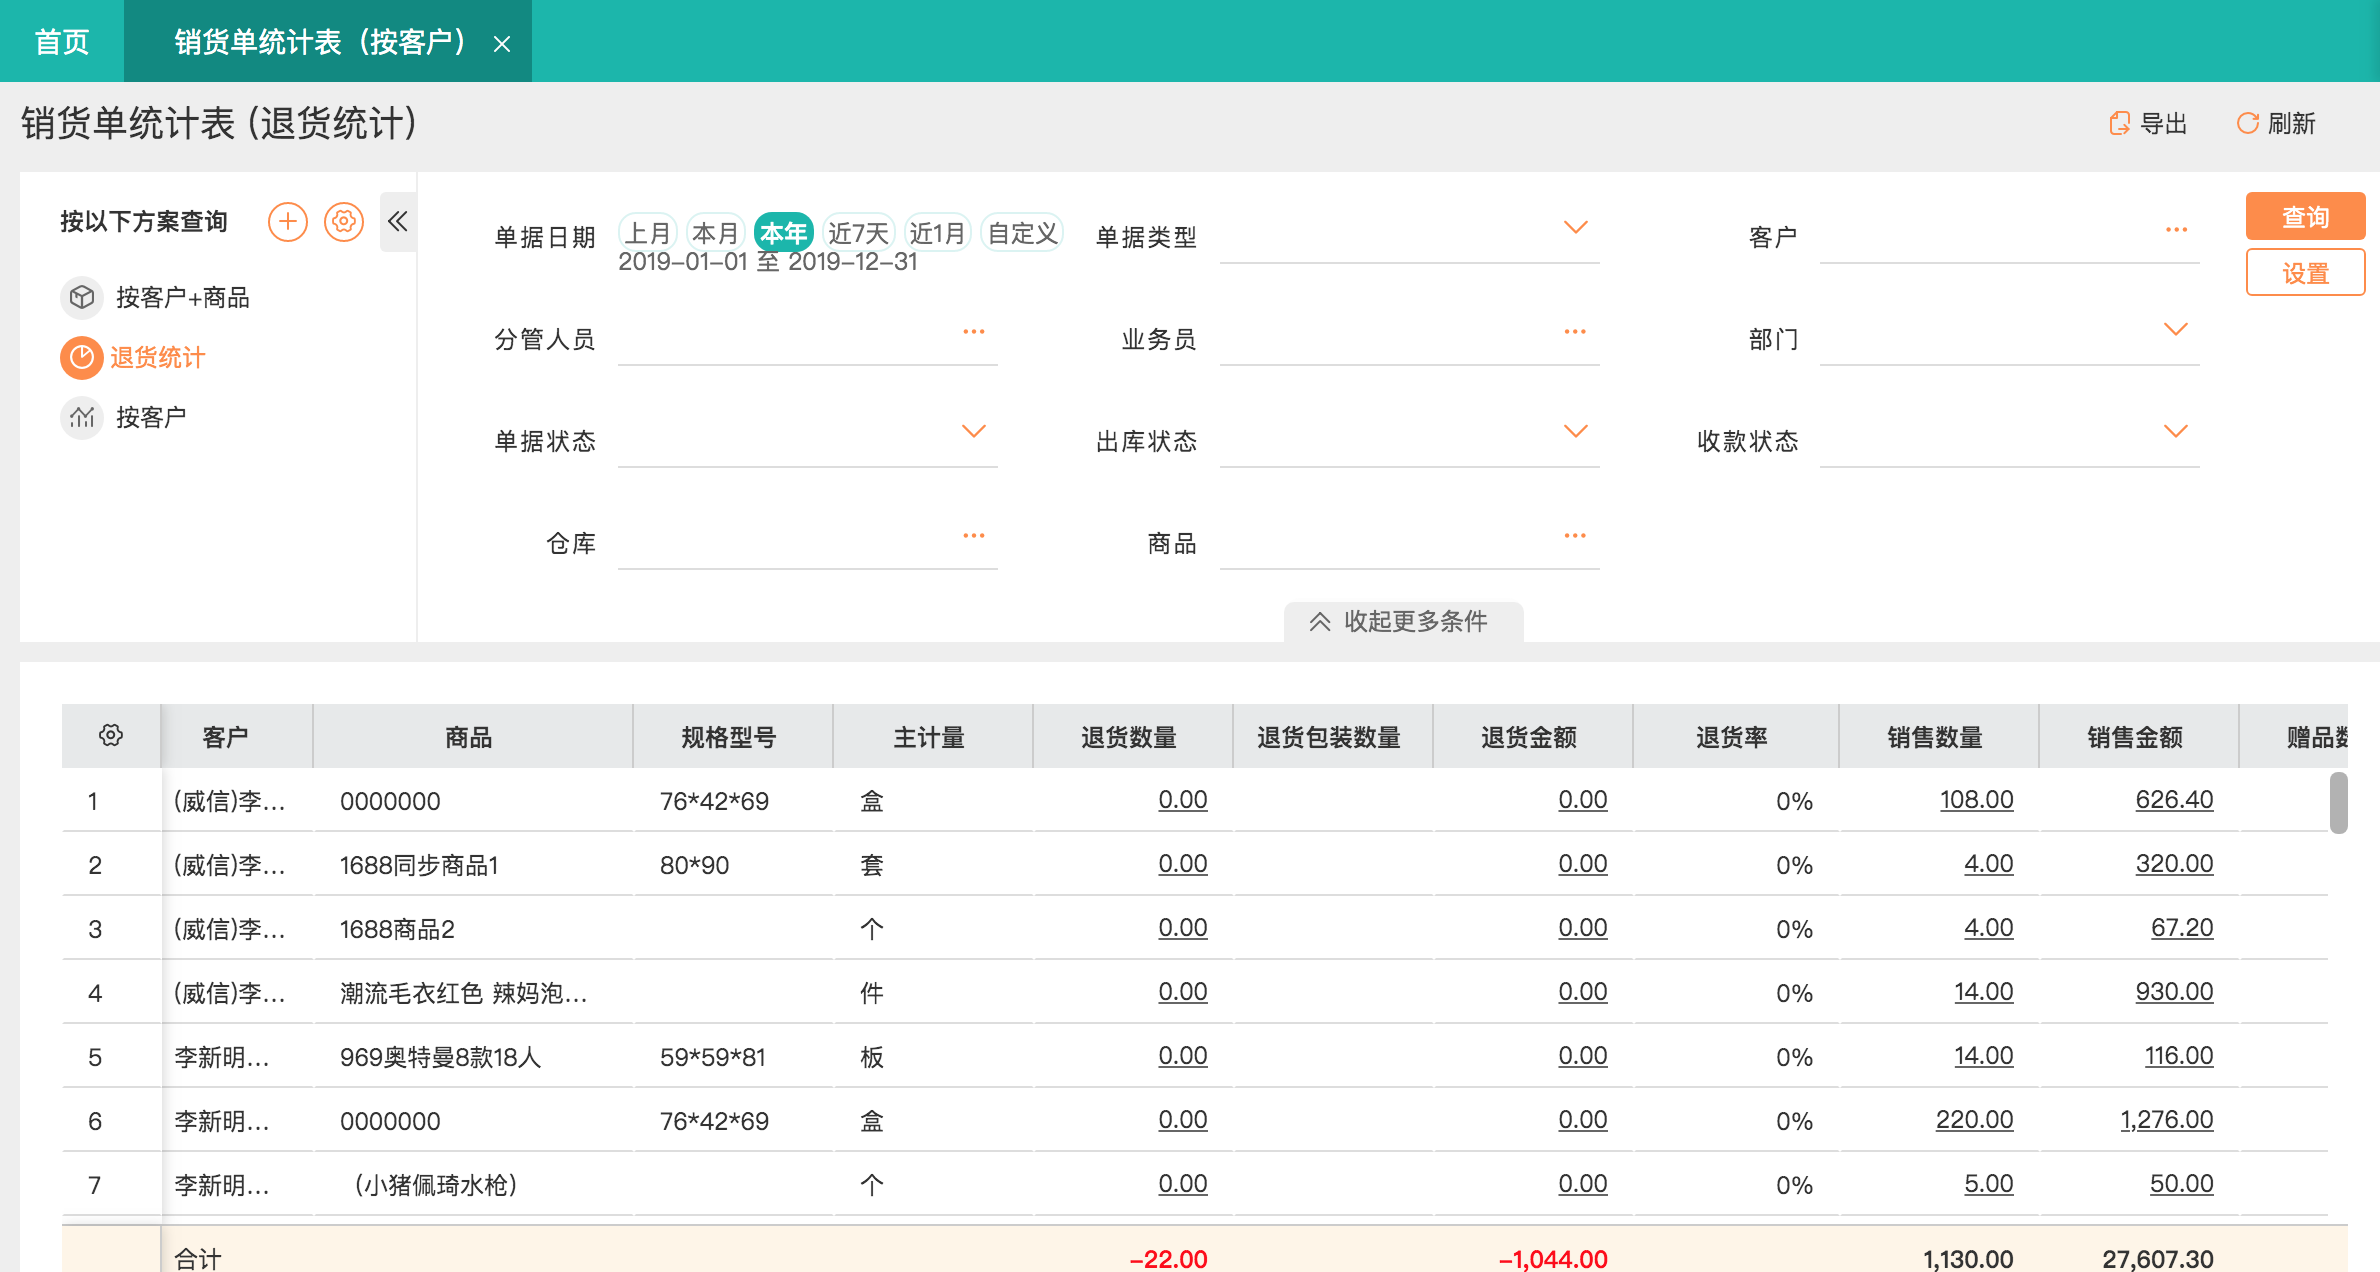
Task: Expand the 部门 dropdown
Action: 2177,331
